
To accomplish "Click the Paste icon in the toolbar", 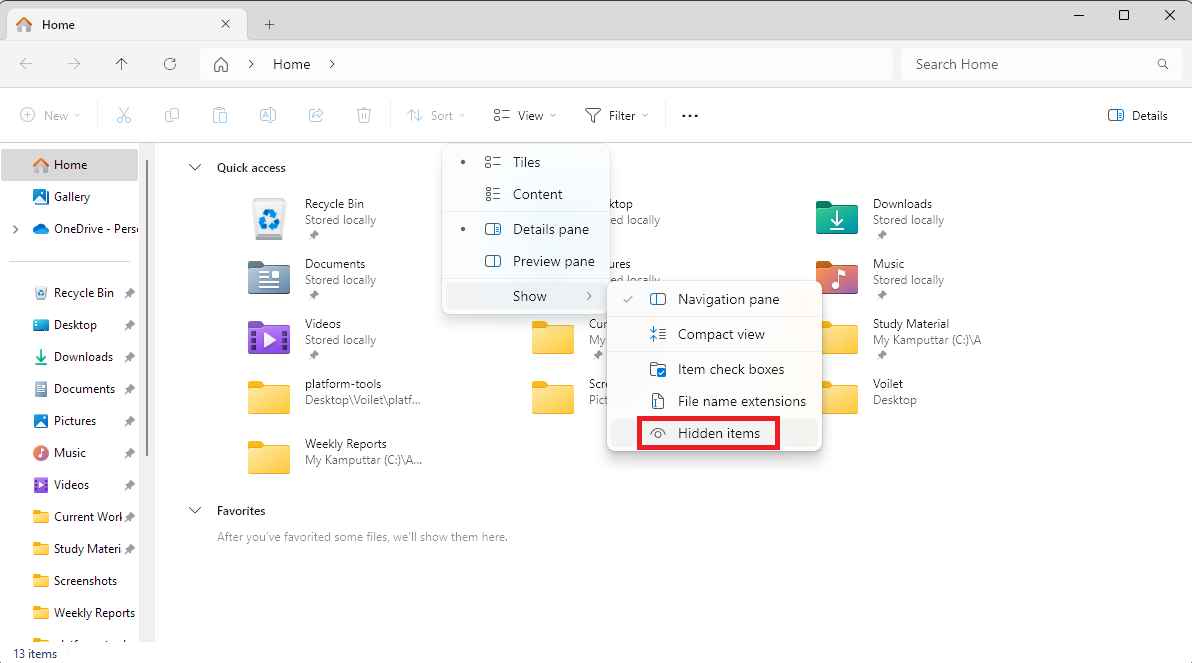I will point(220,115).
